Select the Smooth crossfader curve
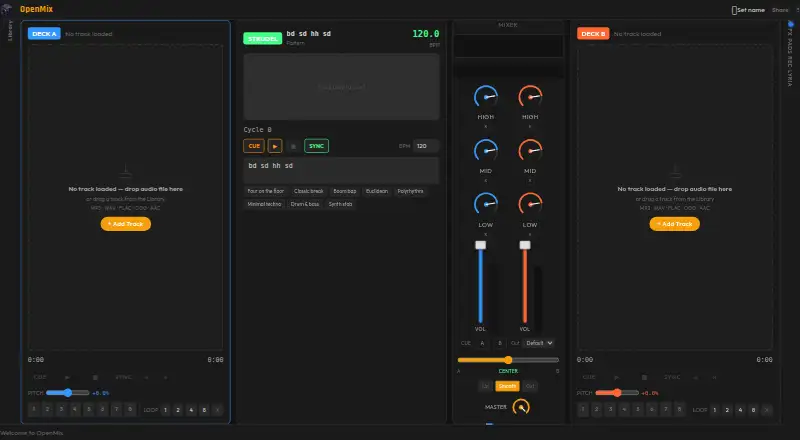The width and height of the screenshot is (800, 440). (507, 386)
